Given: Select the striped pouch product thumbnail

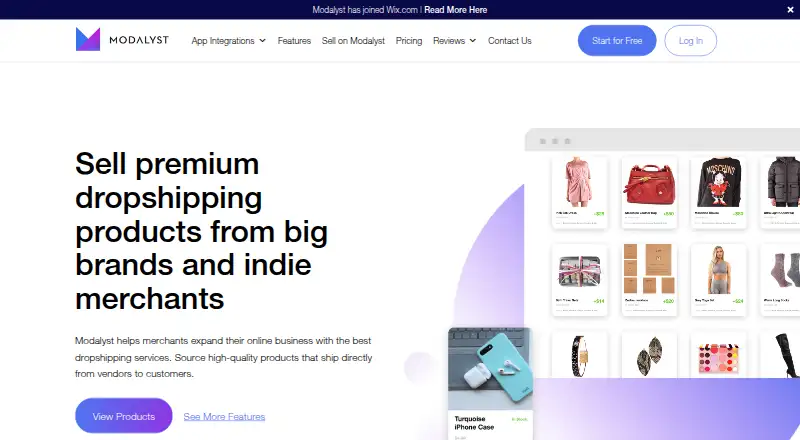Looking at the screenshot, I should tap(579, 271).
